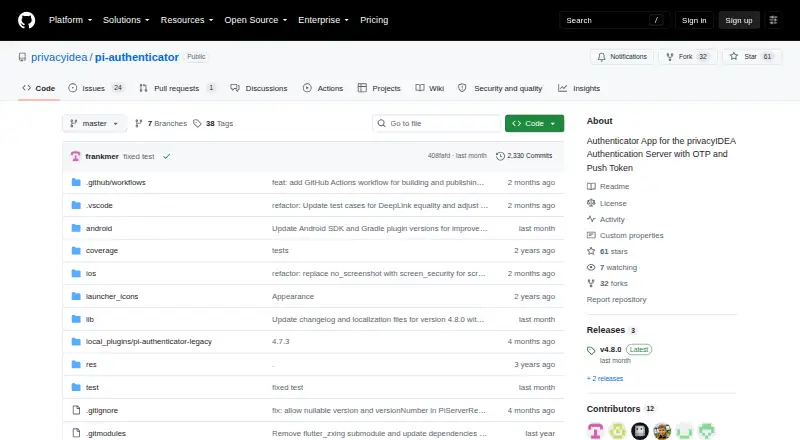Expand the Open Source menu
Screen dimensions: 800x440
click(256, 20)
